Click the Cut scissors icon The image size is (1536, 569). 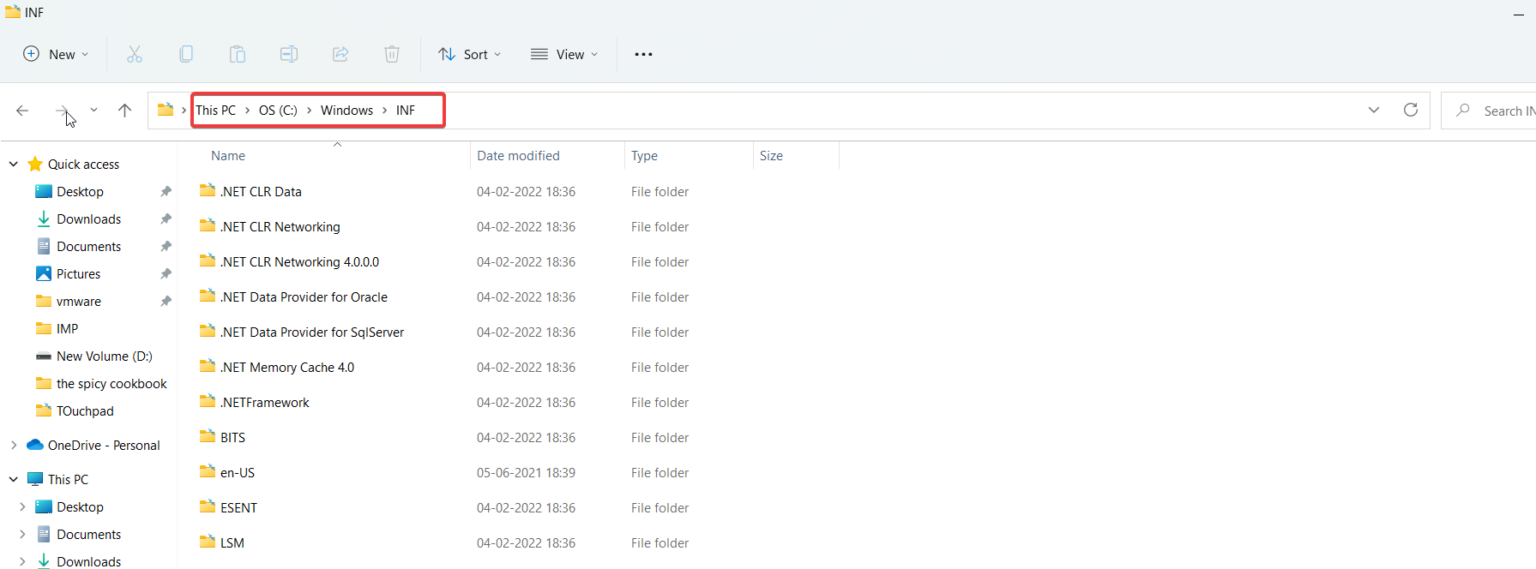click(x=135, y=54)
